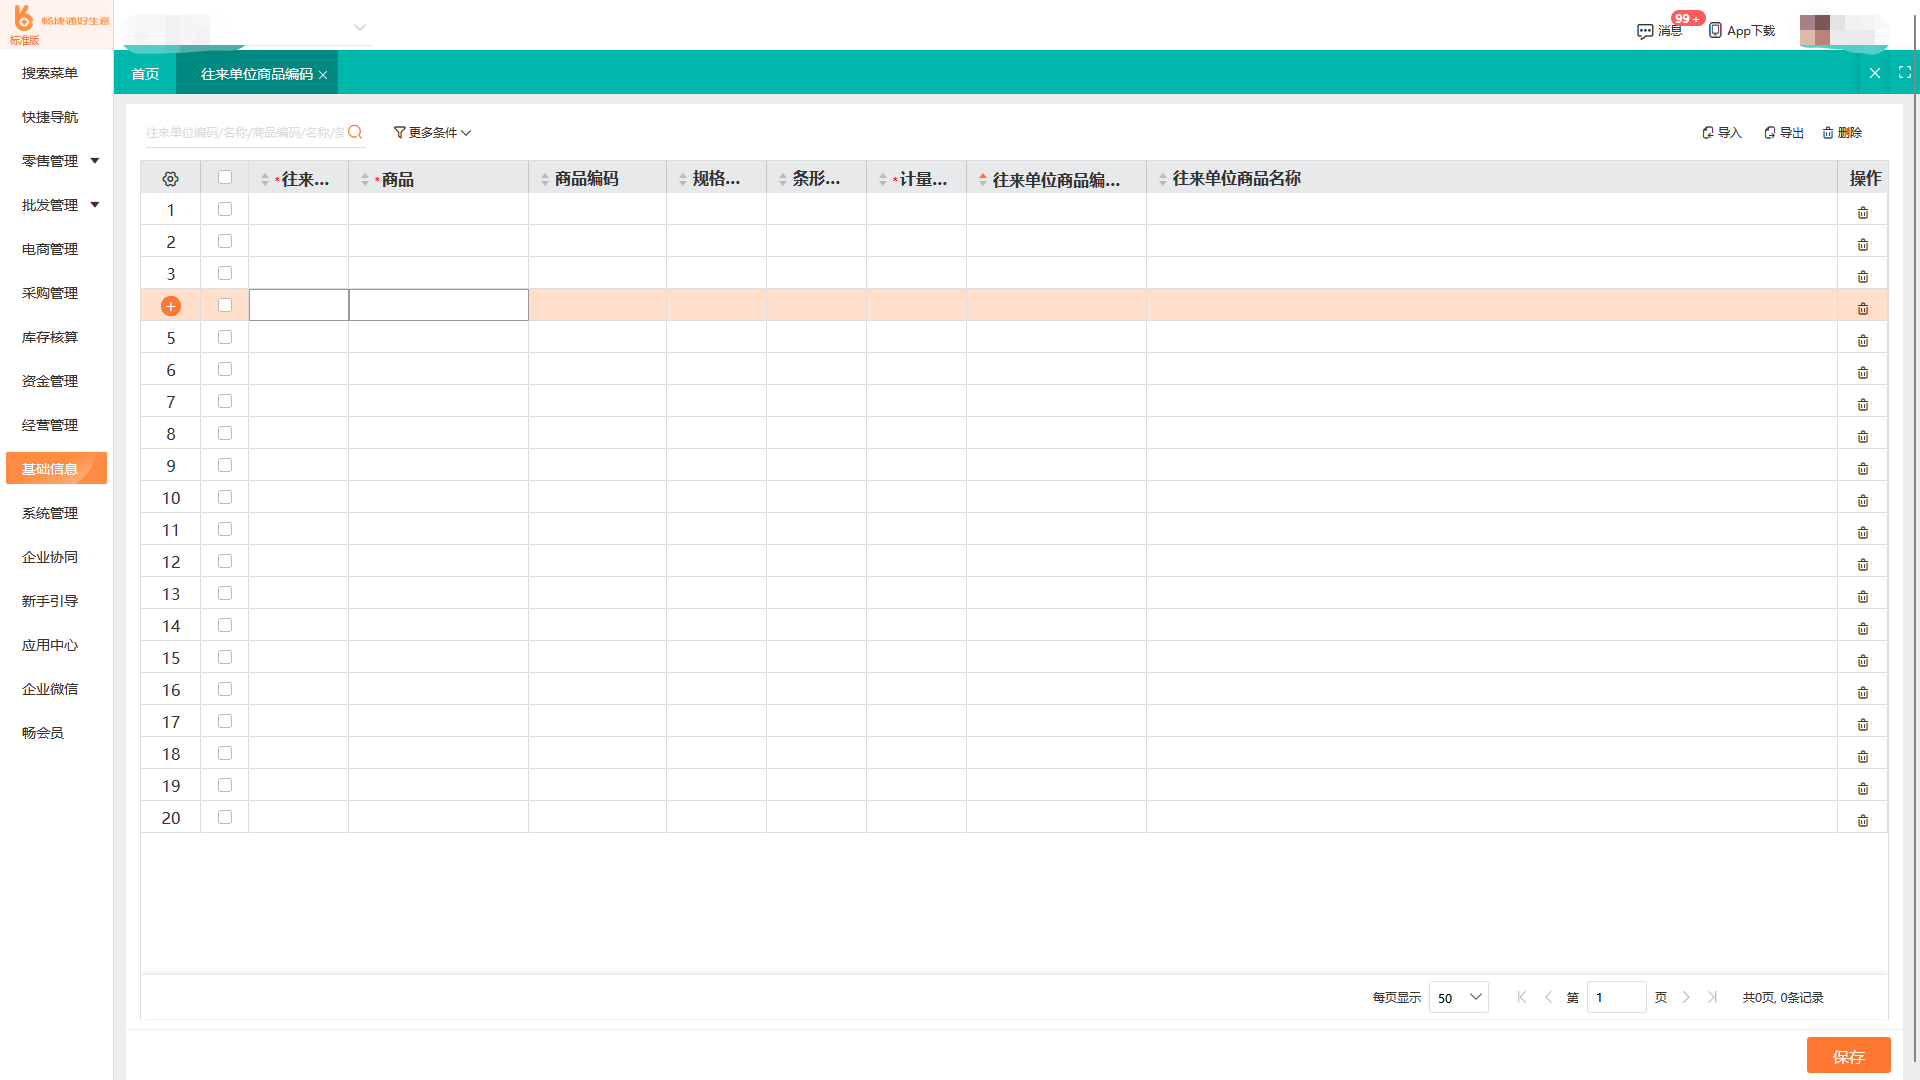This screenshot has height=1080, width=1920.
Task: Click the delete icon on row 1
Action: click(1865, 212)
